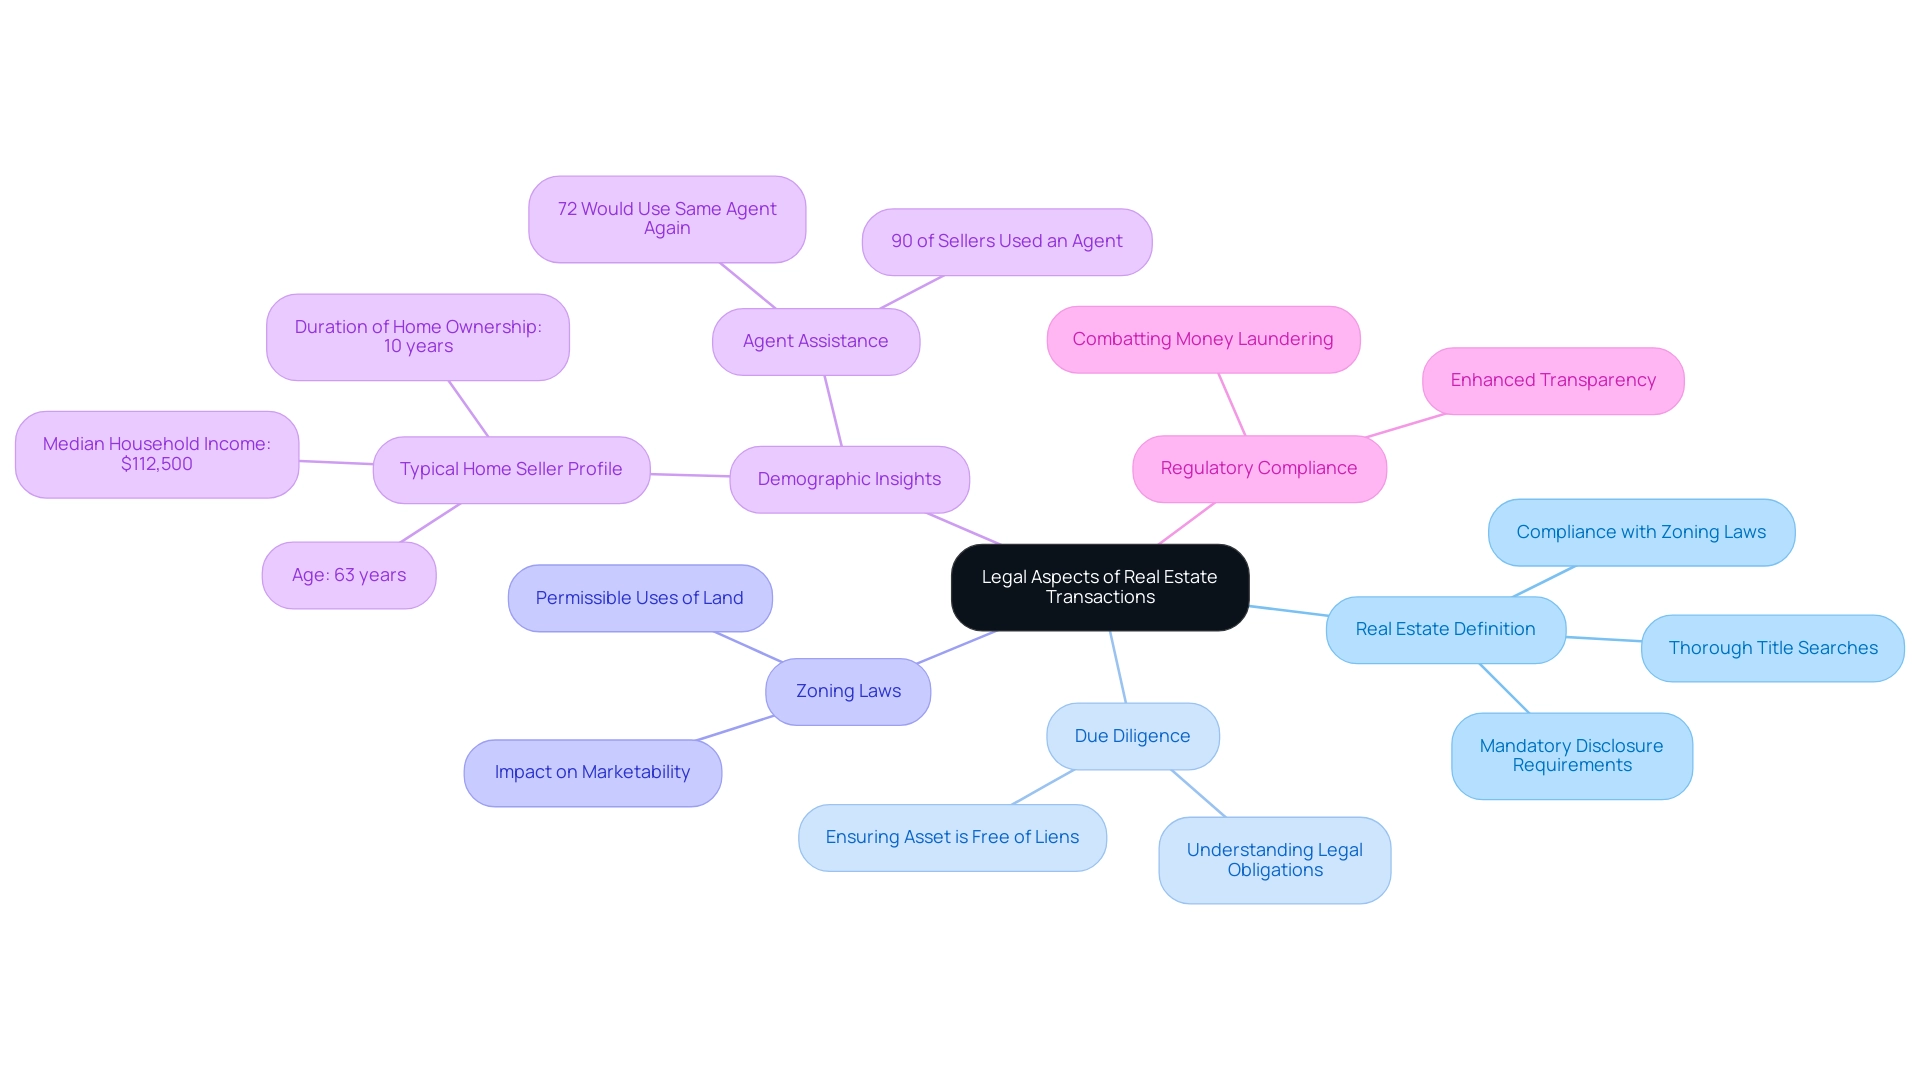
Task: Toggle 'Zoning Laws' child nodes visibility
Action: (x=845, y=691)
